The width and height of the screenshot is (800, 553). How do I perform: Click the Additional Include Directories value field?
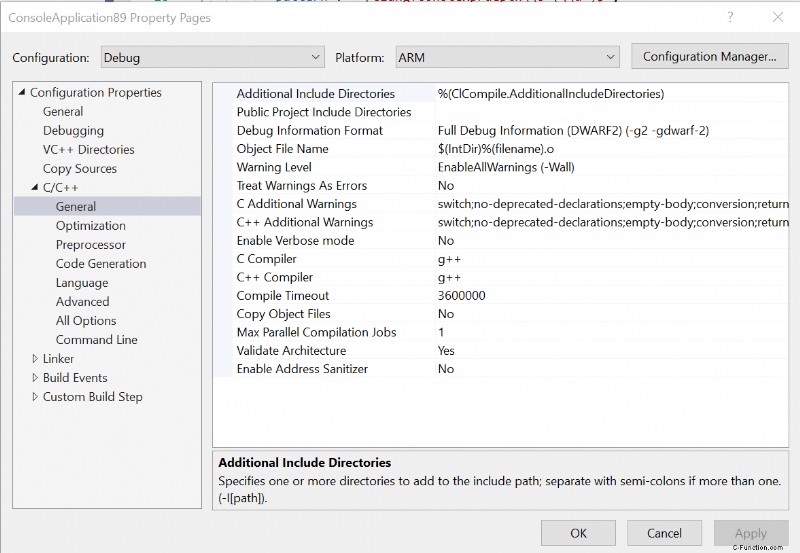click(610, 94)
